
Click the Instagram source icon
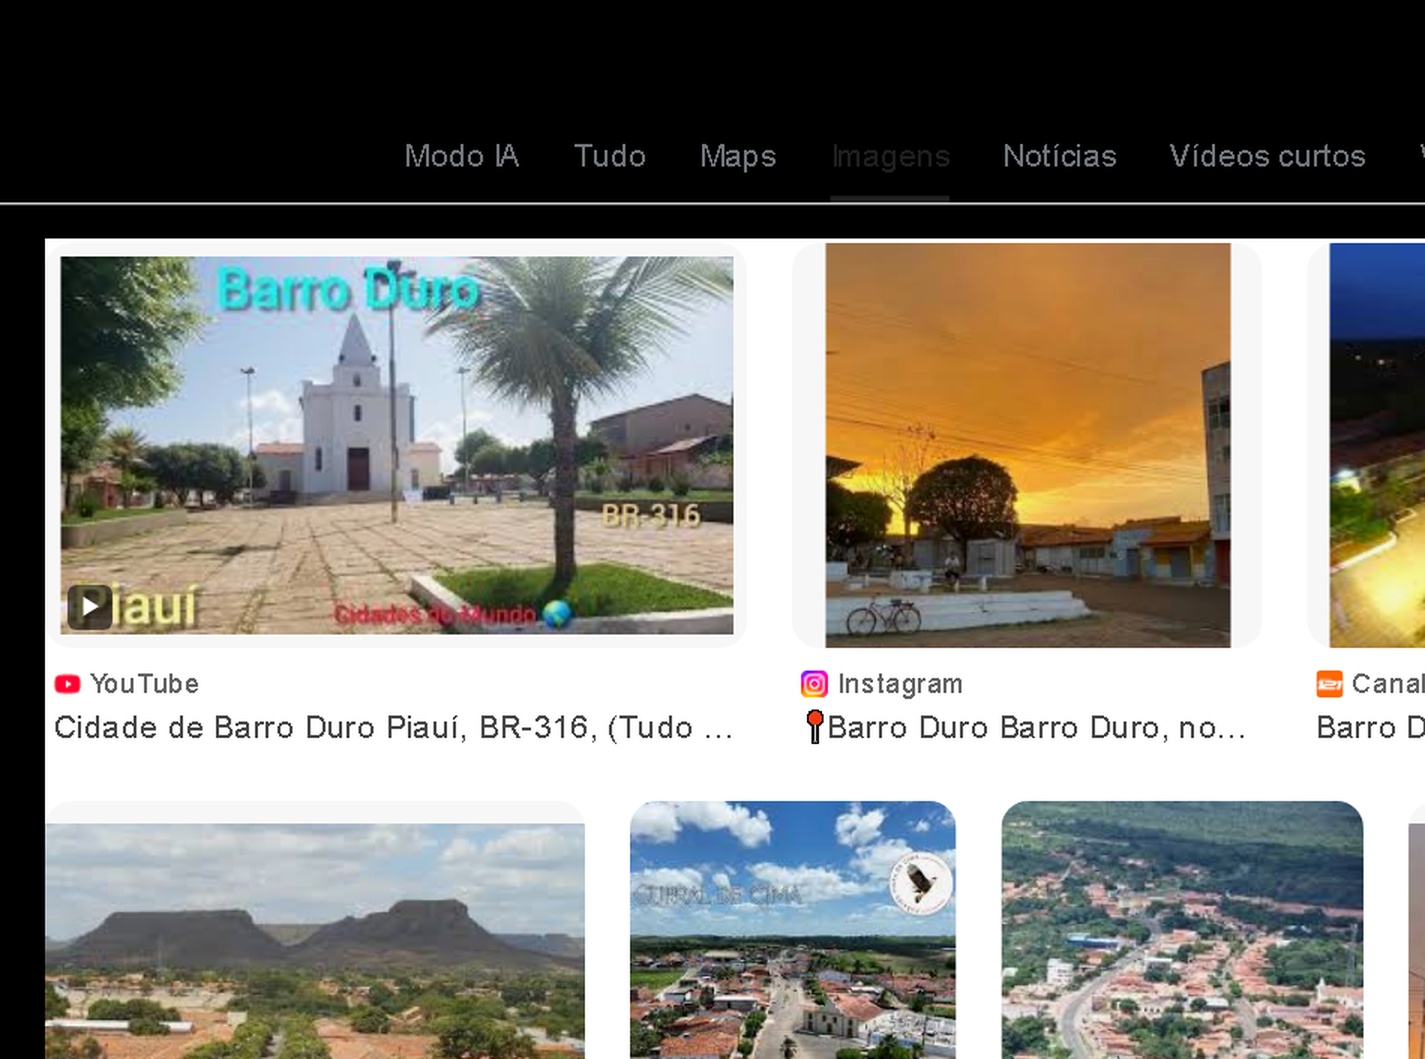814,684
